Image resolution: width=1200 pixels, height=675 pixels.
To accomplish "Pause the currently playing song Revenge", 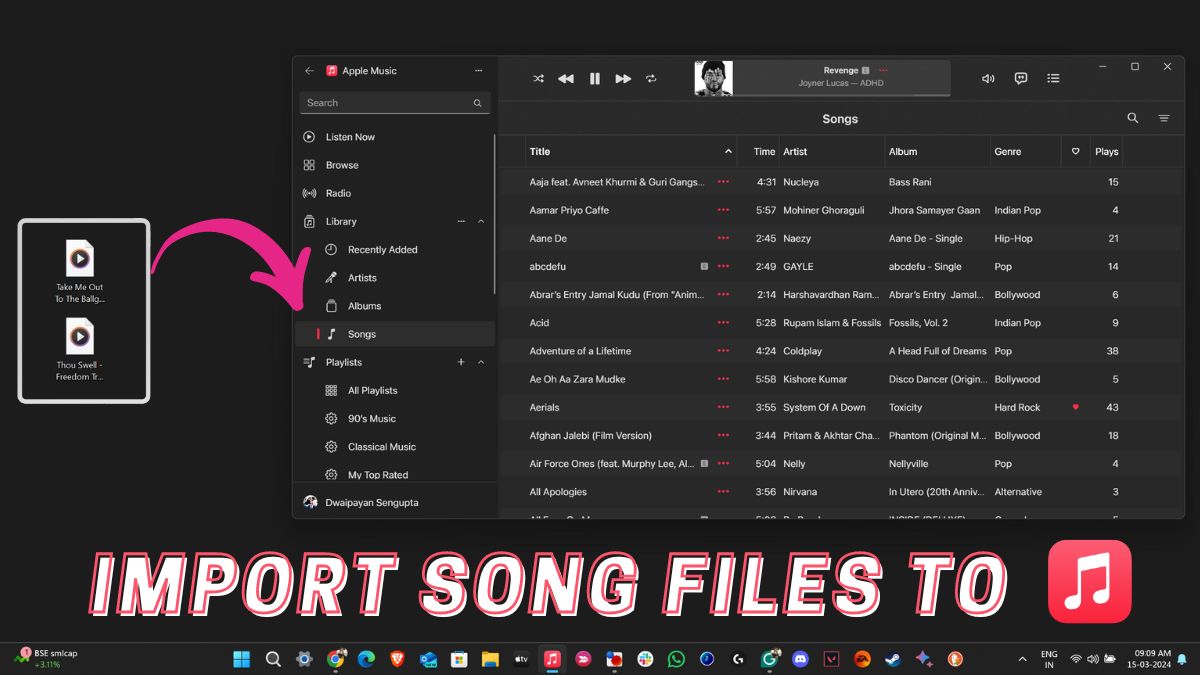I will (x=594, y=78).
